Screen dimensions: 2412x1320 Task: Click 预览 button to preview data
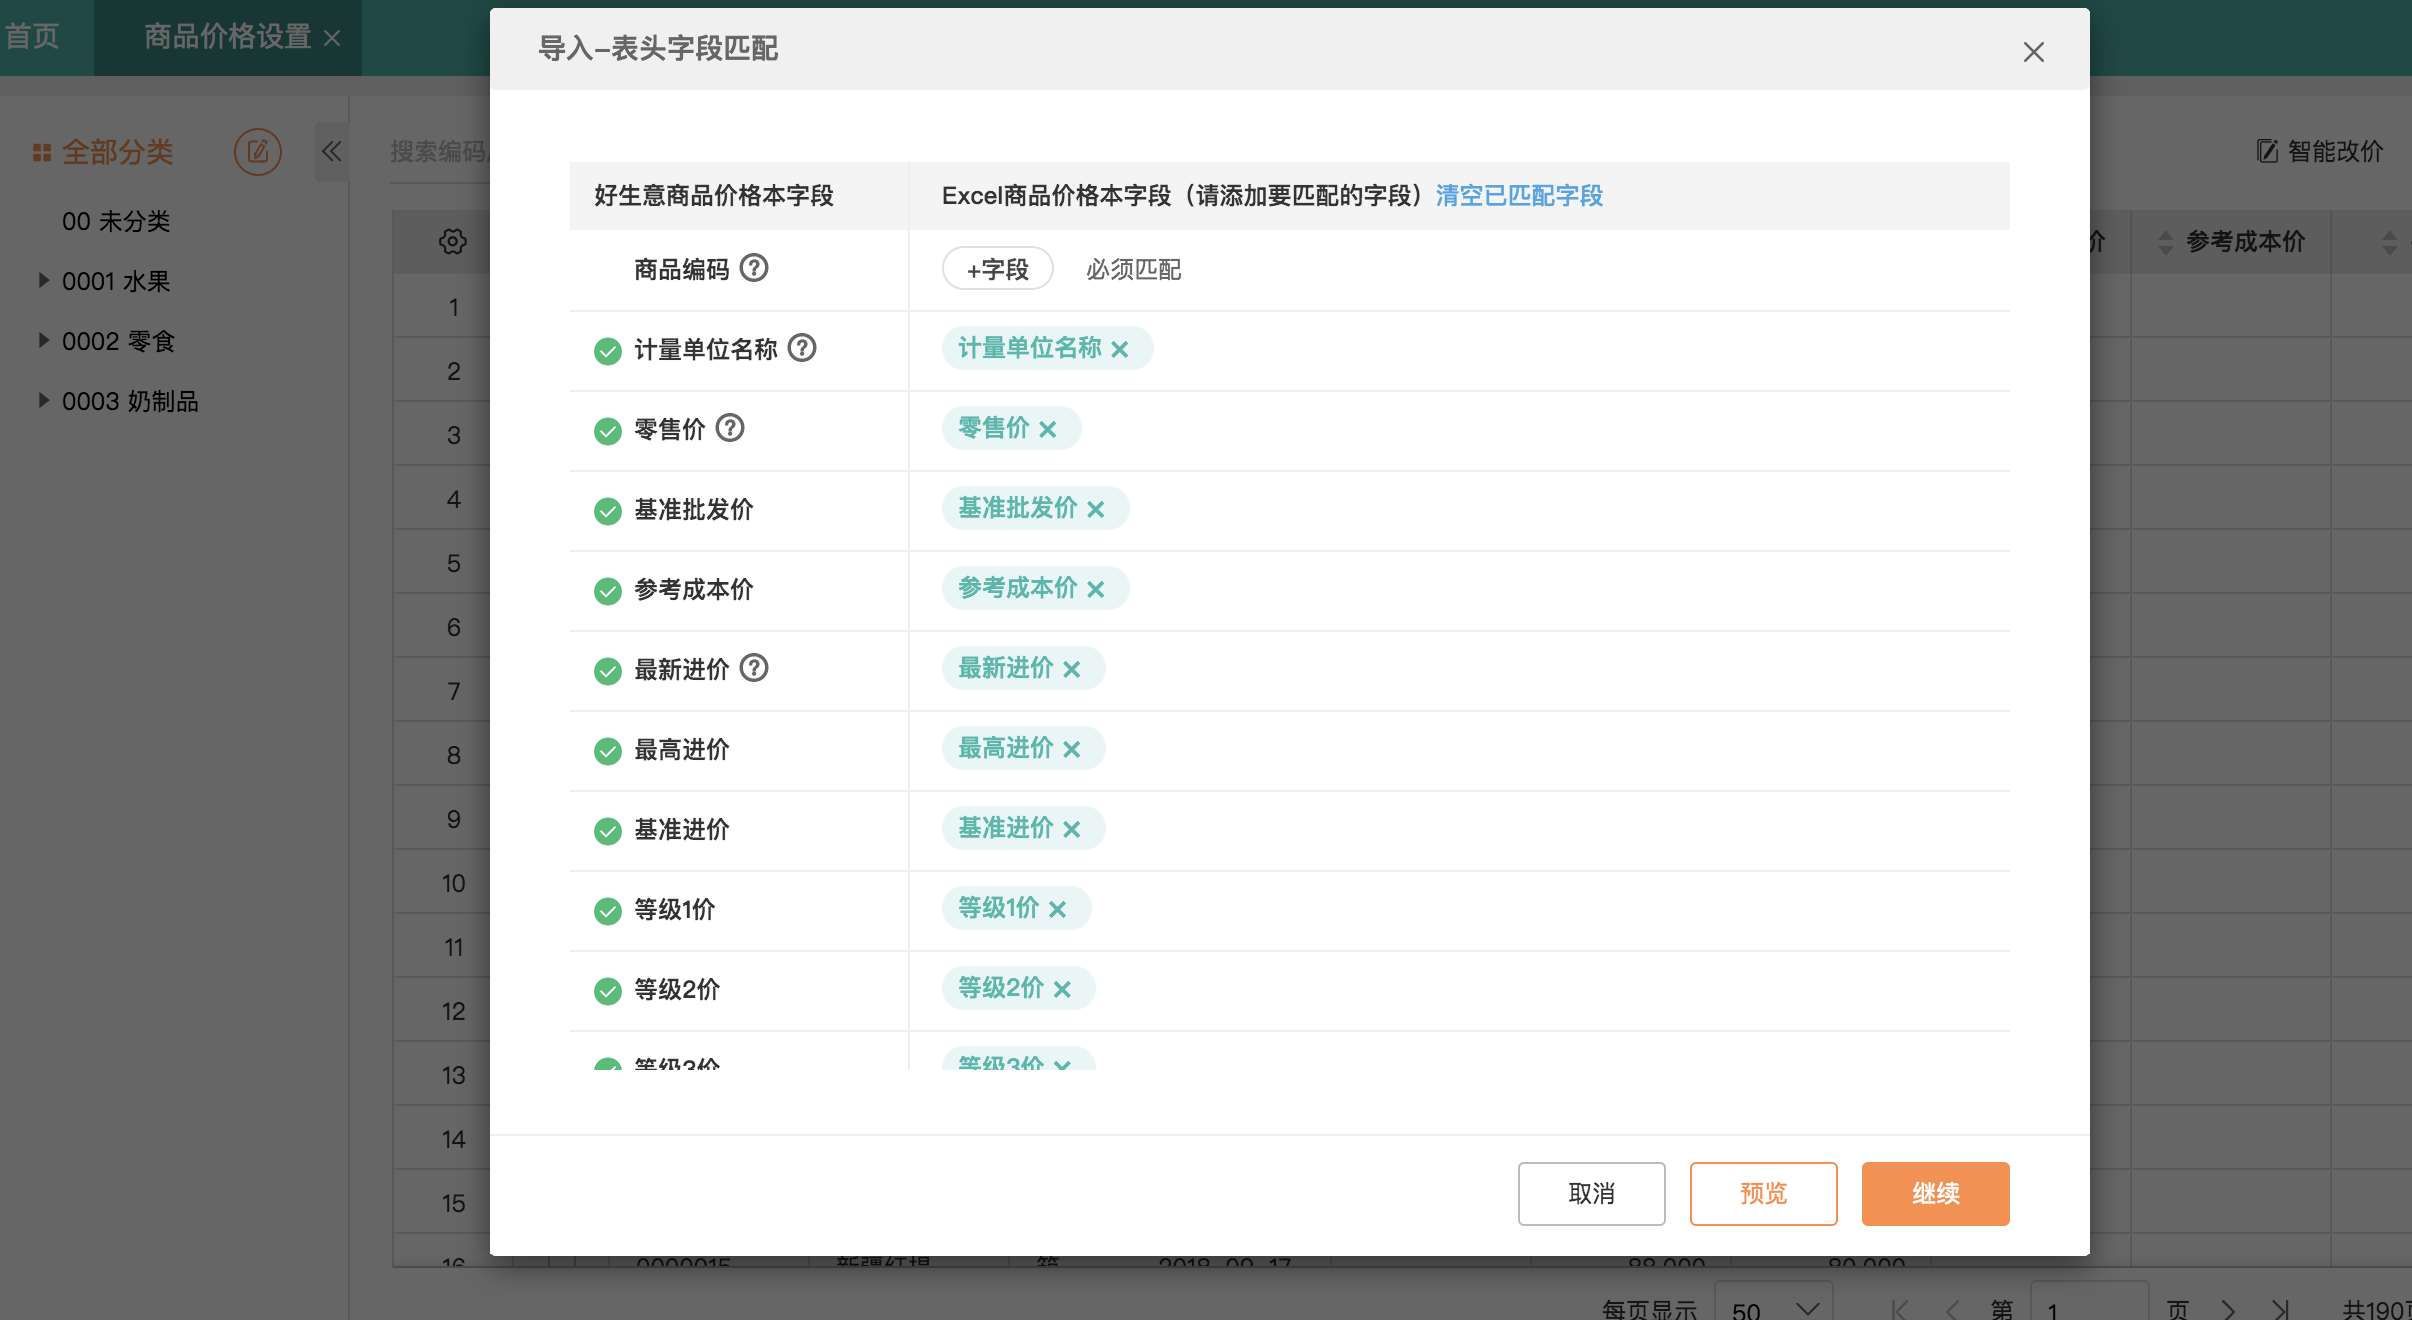point(1763,1192)
